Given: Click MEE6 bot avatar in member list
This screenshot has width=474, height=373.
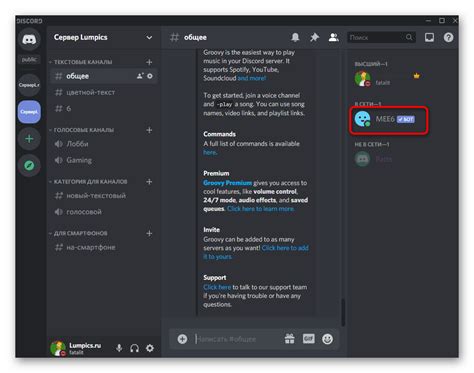Looking at the screenshot, I should (362, 119).
